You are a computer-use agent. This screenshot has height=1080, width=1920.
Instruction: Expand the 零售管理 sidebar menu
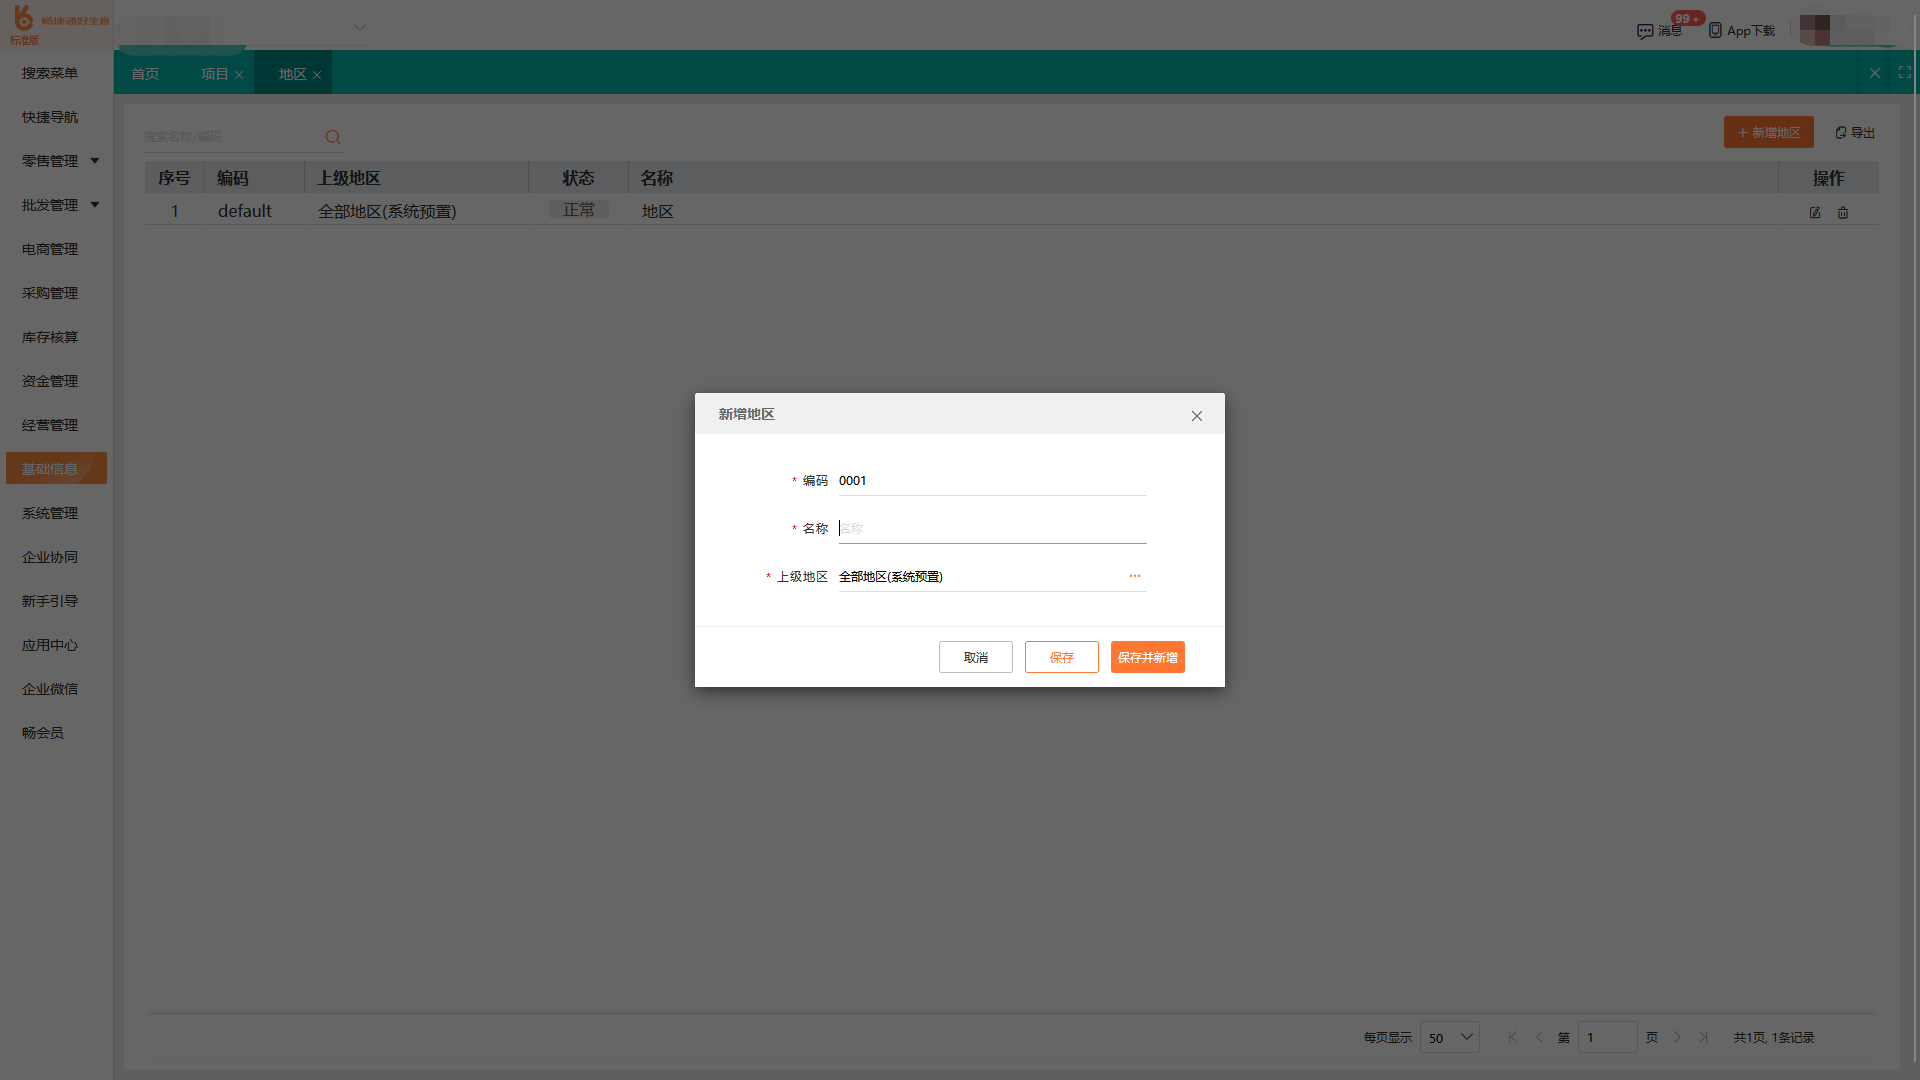pyautogui.click(x=53, y=161)
